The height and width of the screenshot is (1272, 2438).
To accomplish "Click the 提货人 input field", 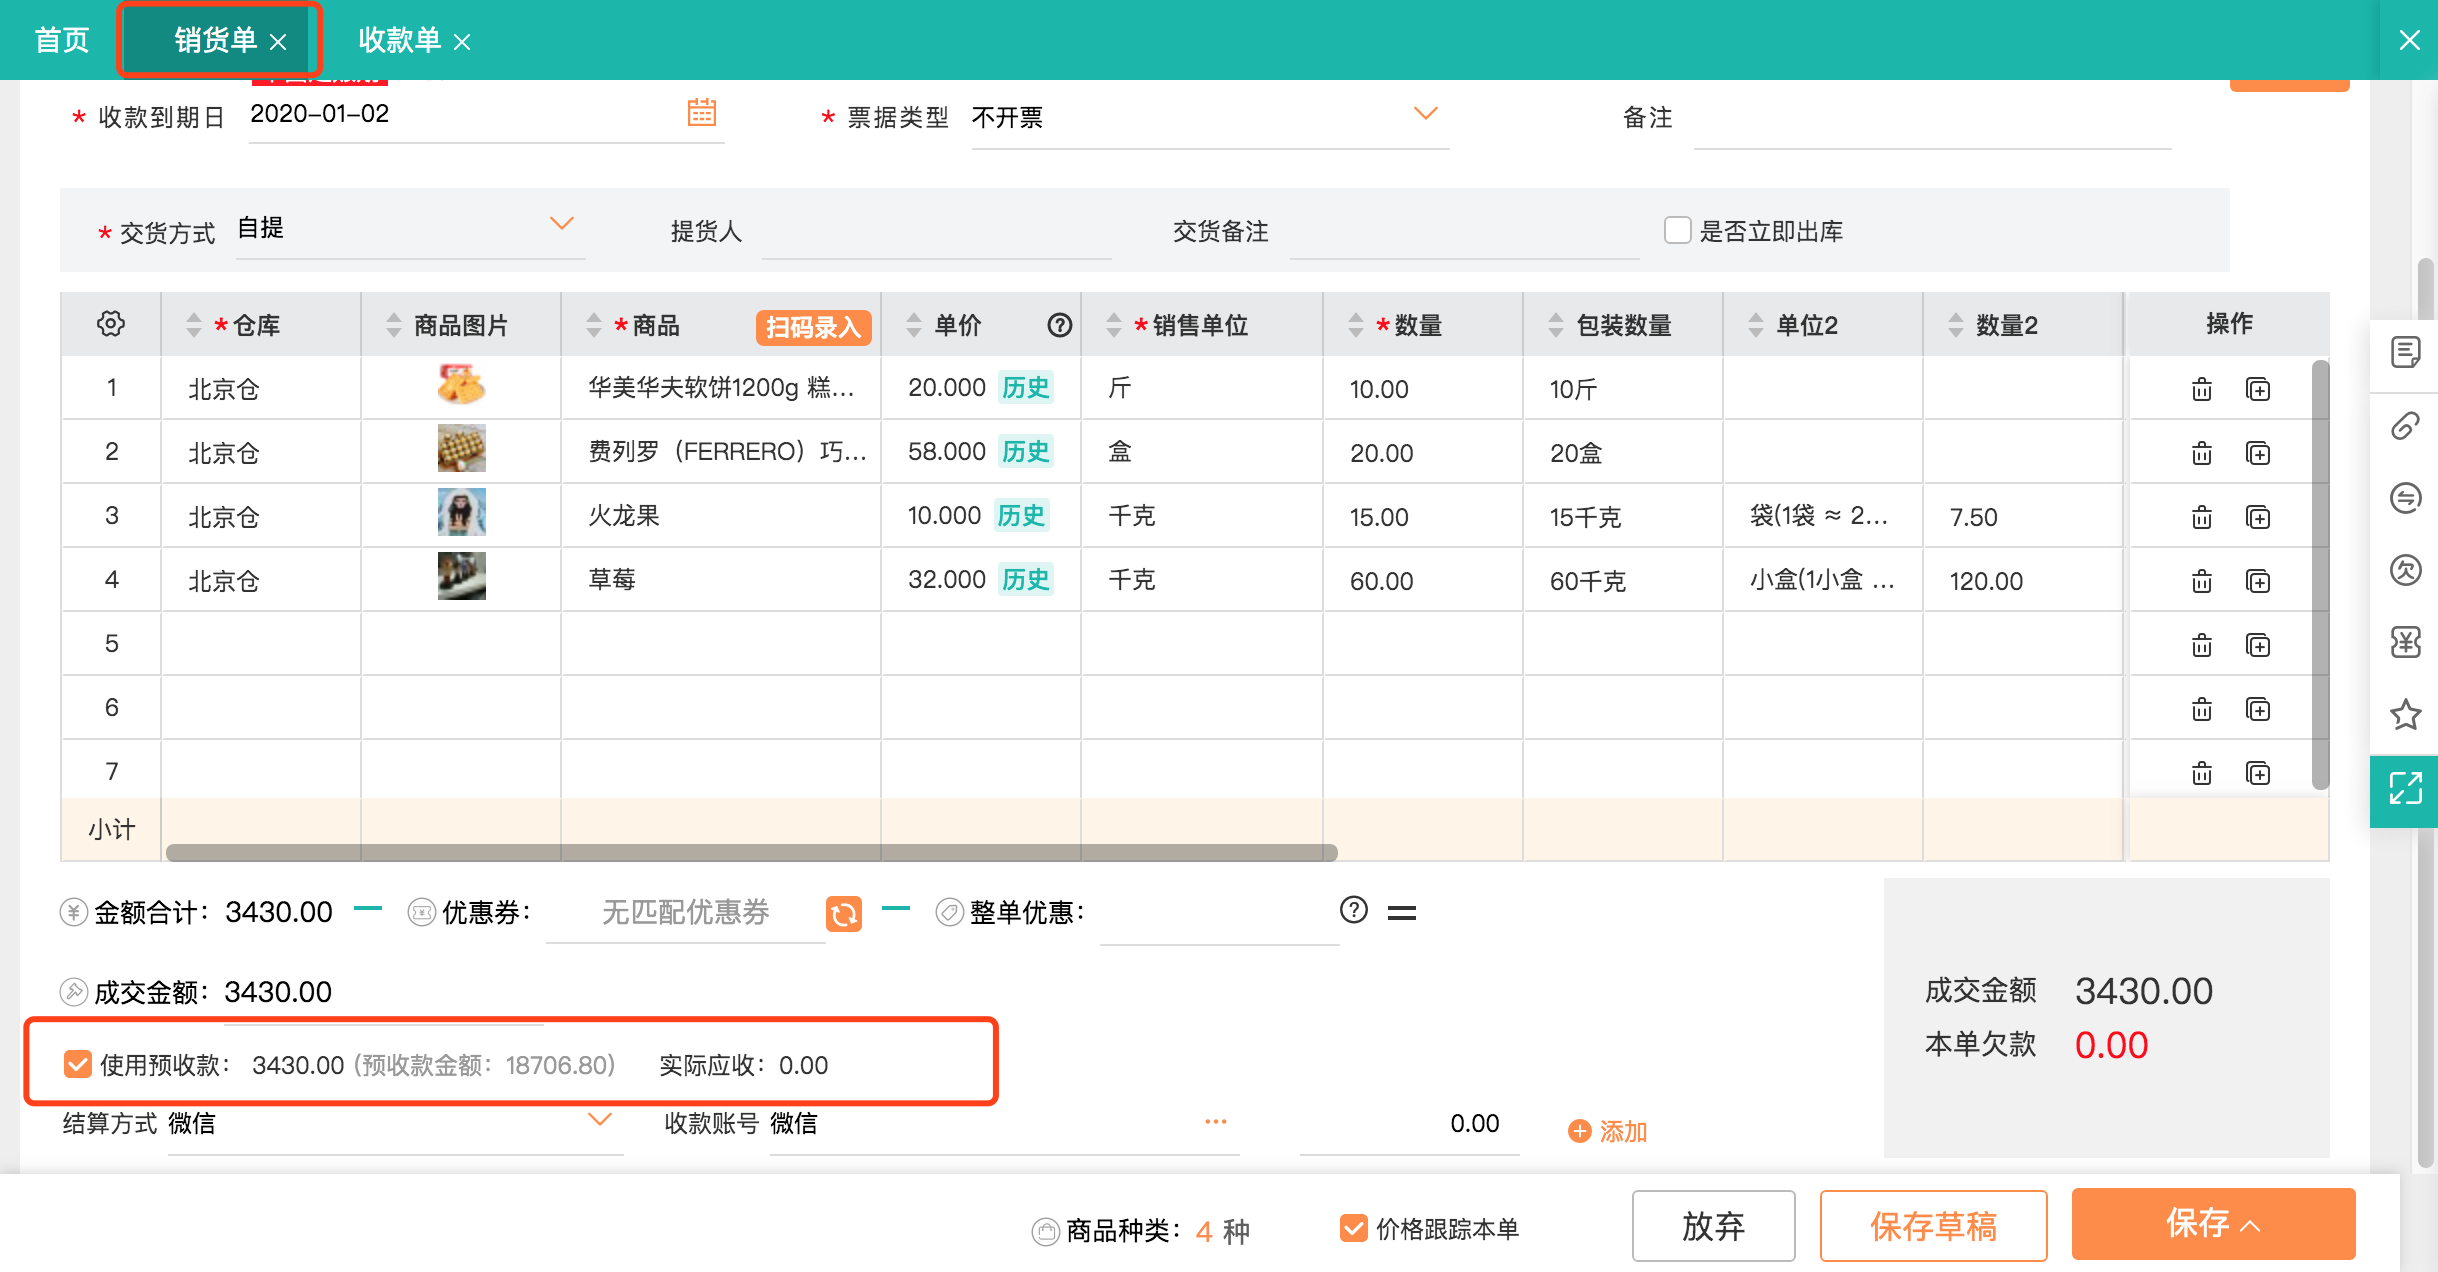I will click(935, 229).
